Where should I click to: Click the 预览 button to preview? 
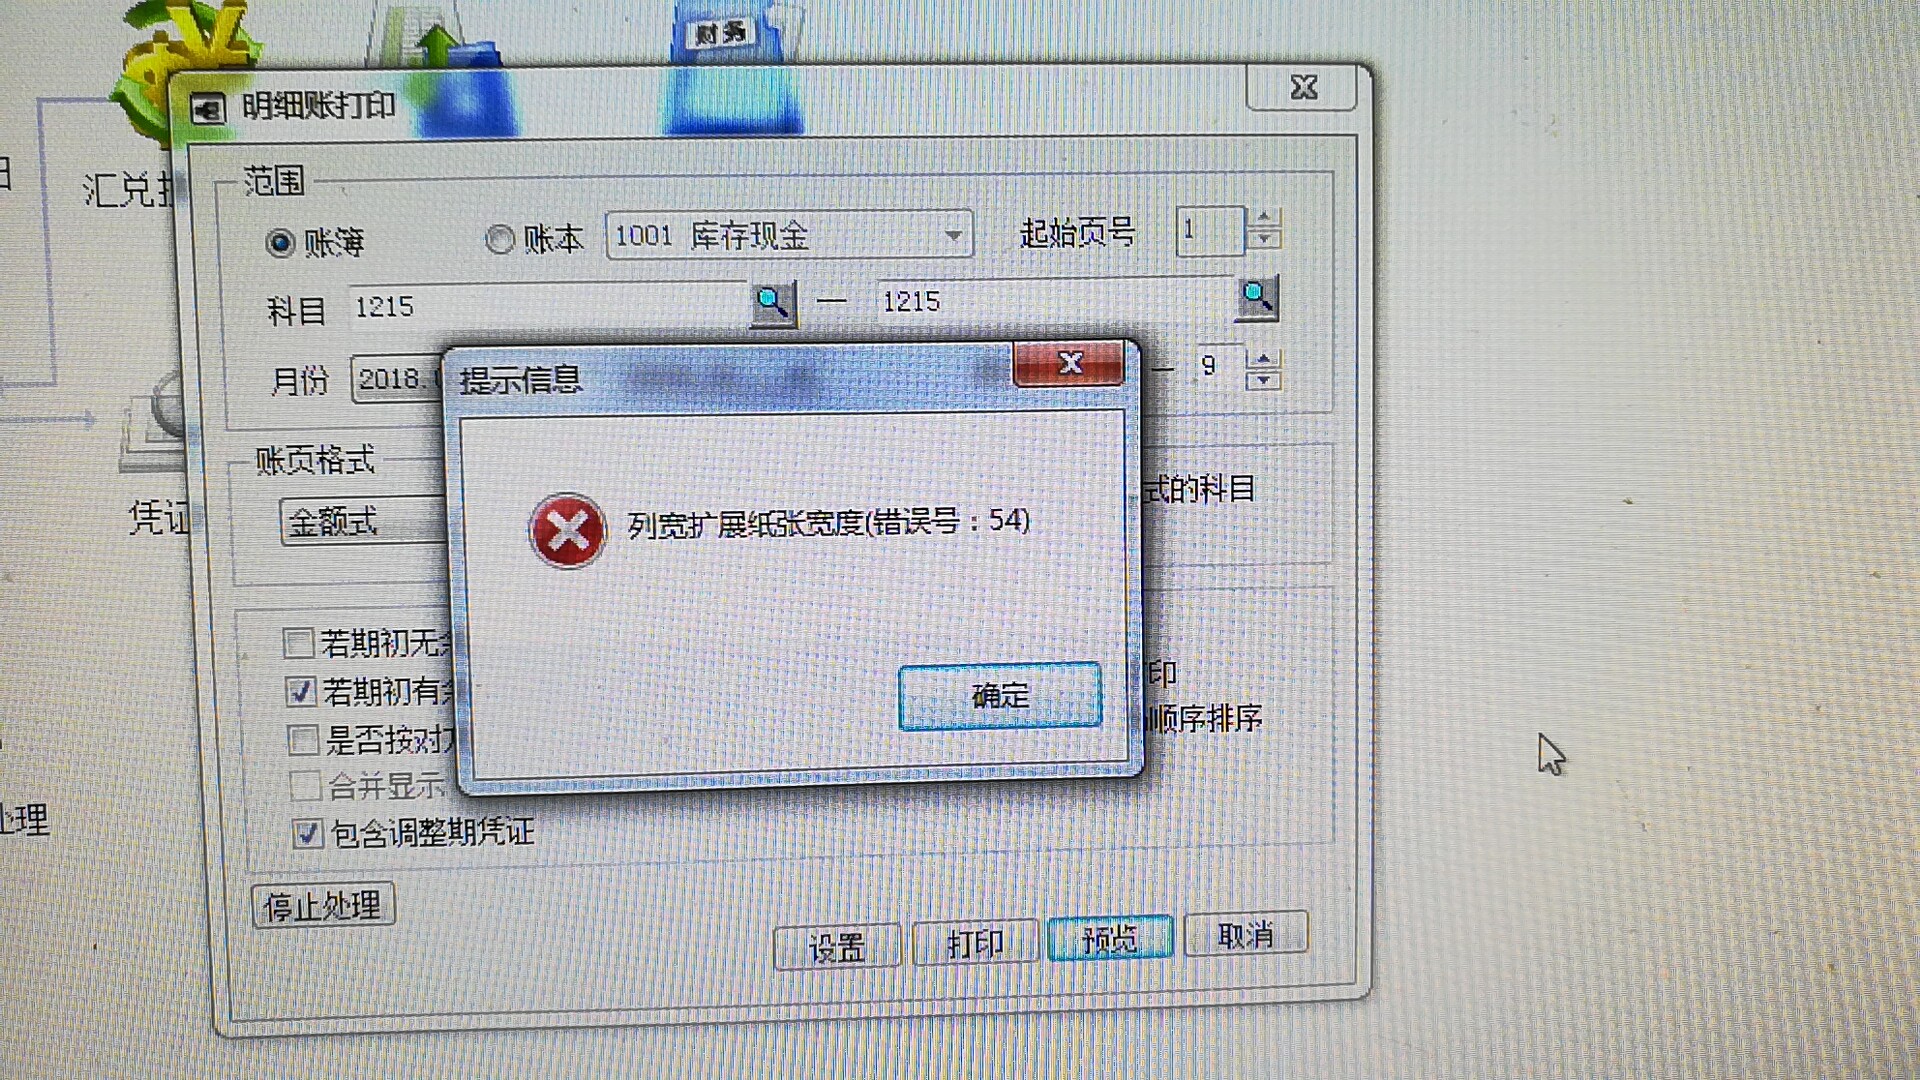tap(1109, 936)
